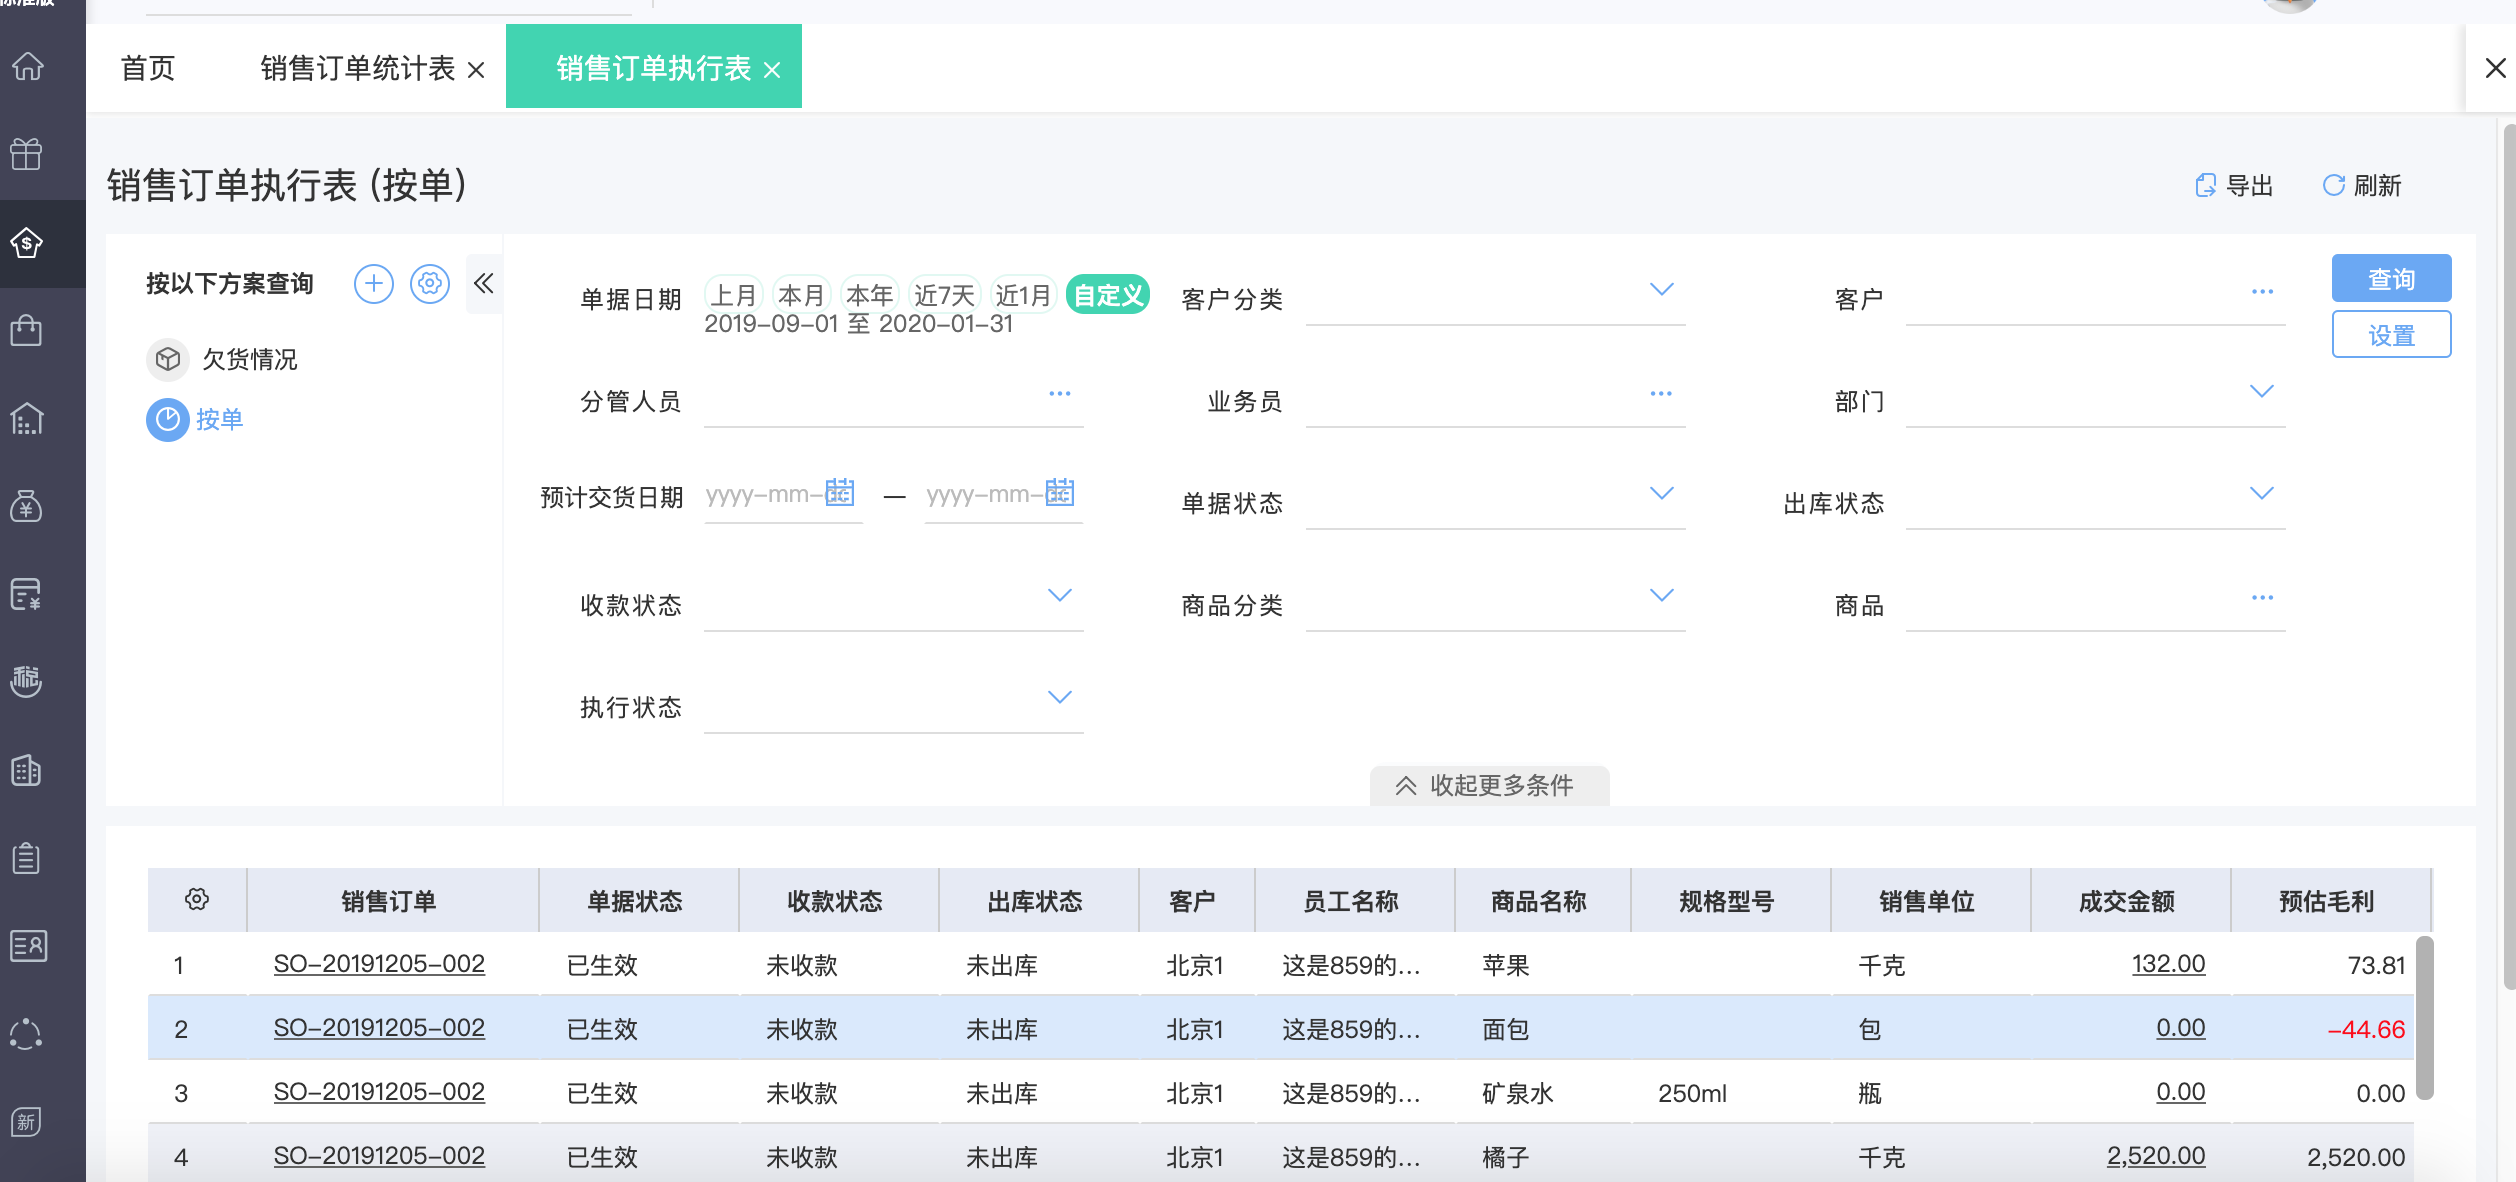Screen dimensions: 2516x1182
Task: Click the configure query scheme settings icon
Action: [x=428, y=285]
